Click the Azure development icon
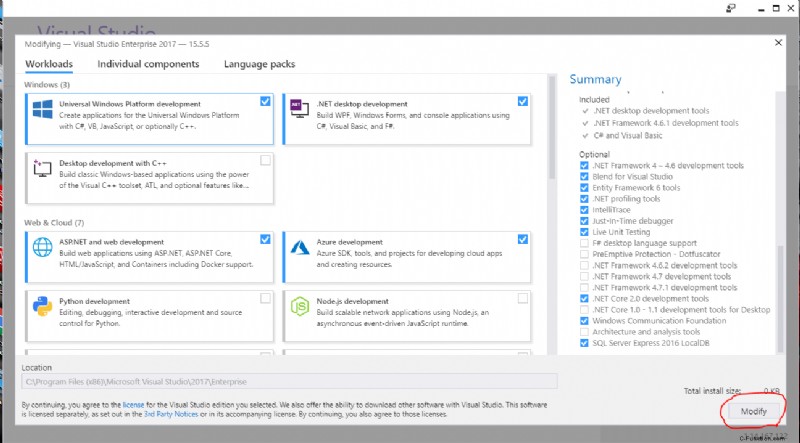This screenshot has height=443, width=800. (299, 246)
